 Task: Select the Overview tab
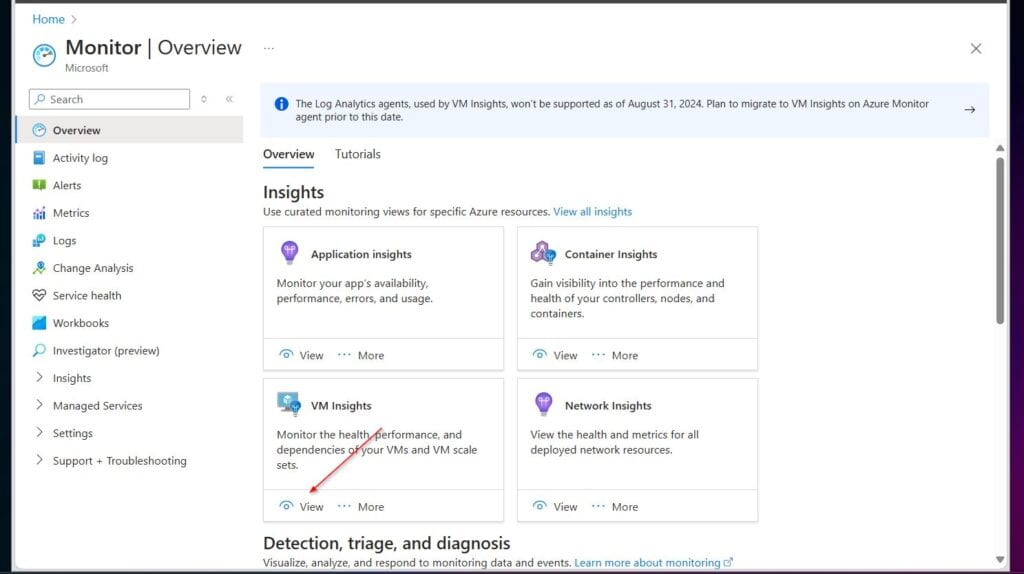[x=289, y=154]
